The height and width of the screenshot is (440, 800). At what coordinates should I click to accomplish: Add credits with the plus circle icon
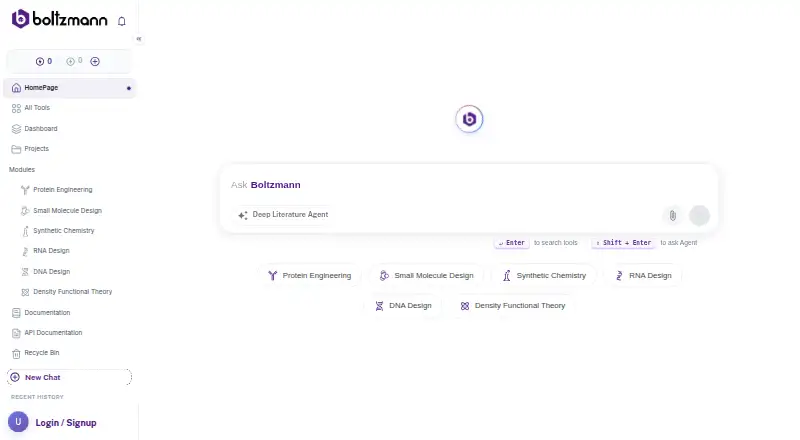point(95,61)
